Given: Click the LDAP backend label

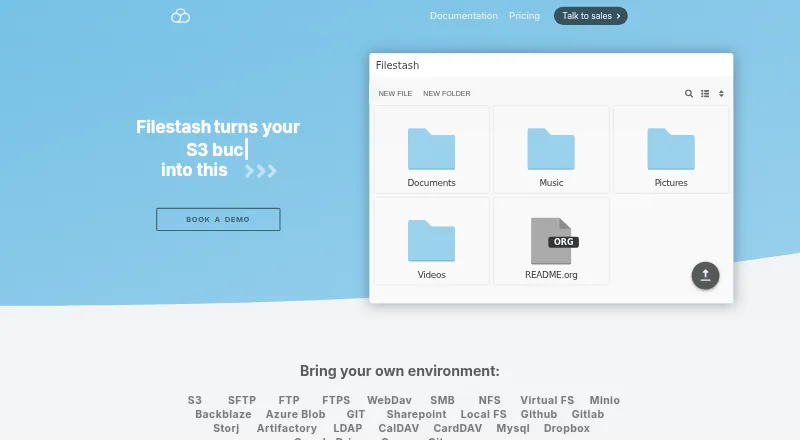Looking at the screenshot, I should (347, 428).
